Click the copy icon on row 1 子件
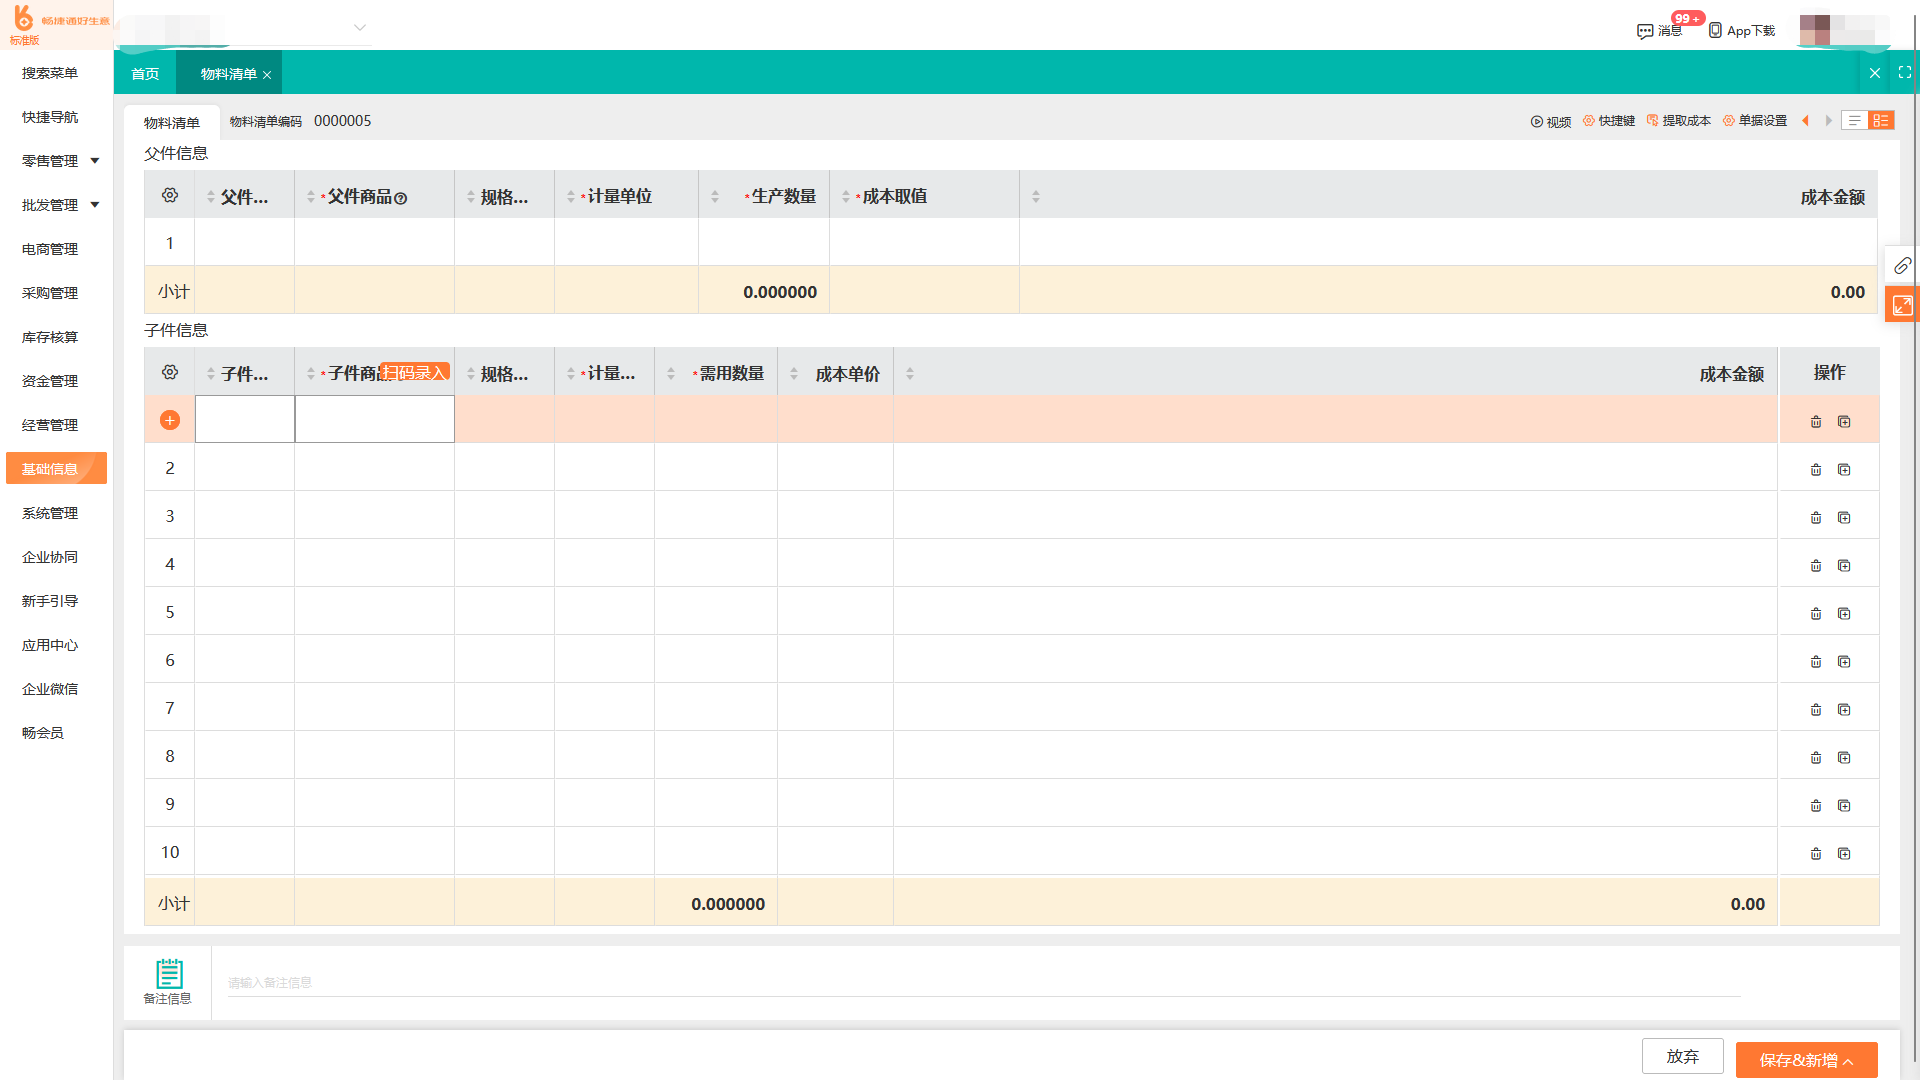Screen dimensions: 1920x1080 pos(1844,421)
